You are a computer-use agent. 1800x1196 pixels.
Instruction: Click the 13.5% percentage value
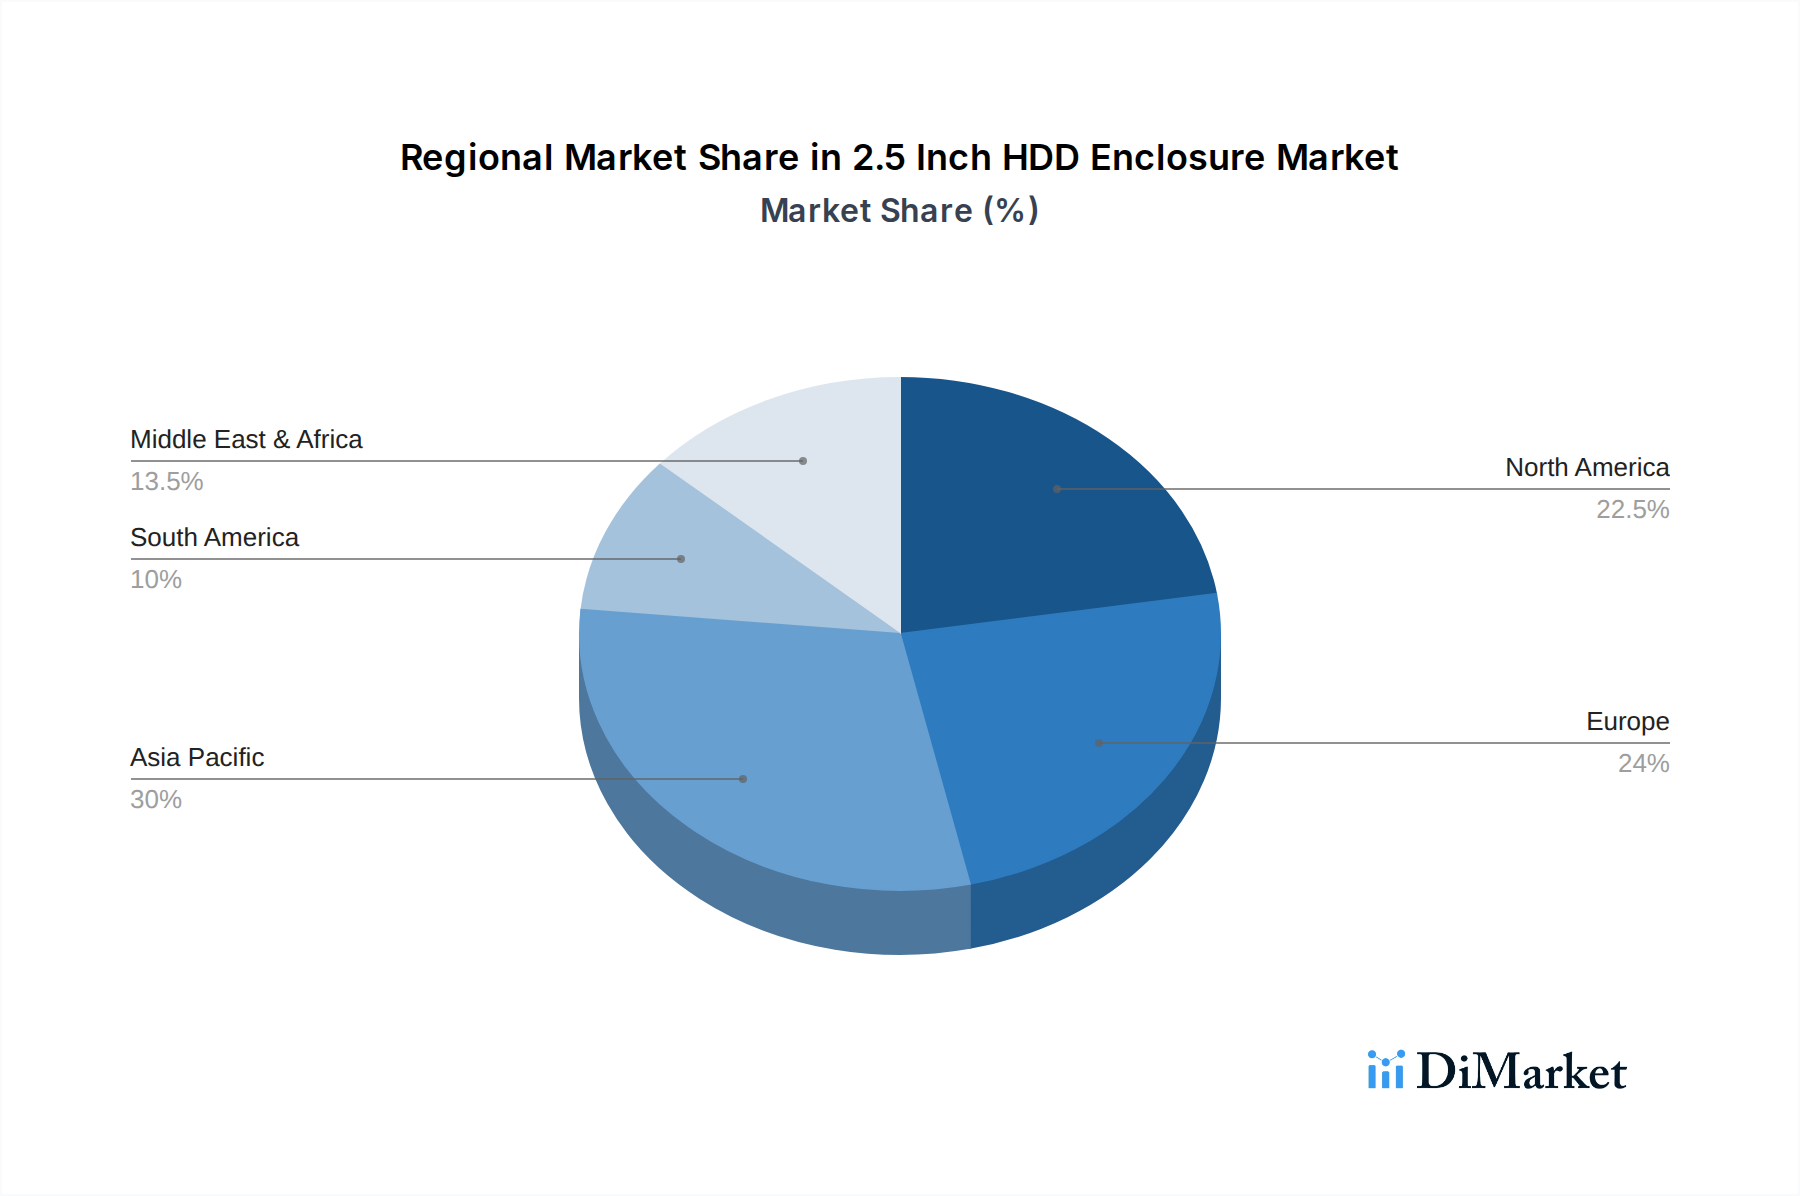pyautogui.click(x=165, y=481)
